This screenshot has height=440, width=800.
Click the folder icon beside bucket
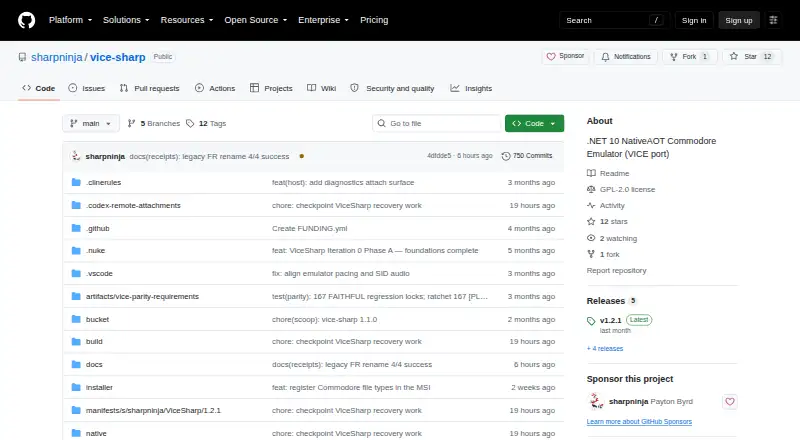pyautogui.click(x=76, y=319)
